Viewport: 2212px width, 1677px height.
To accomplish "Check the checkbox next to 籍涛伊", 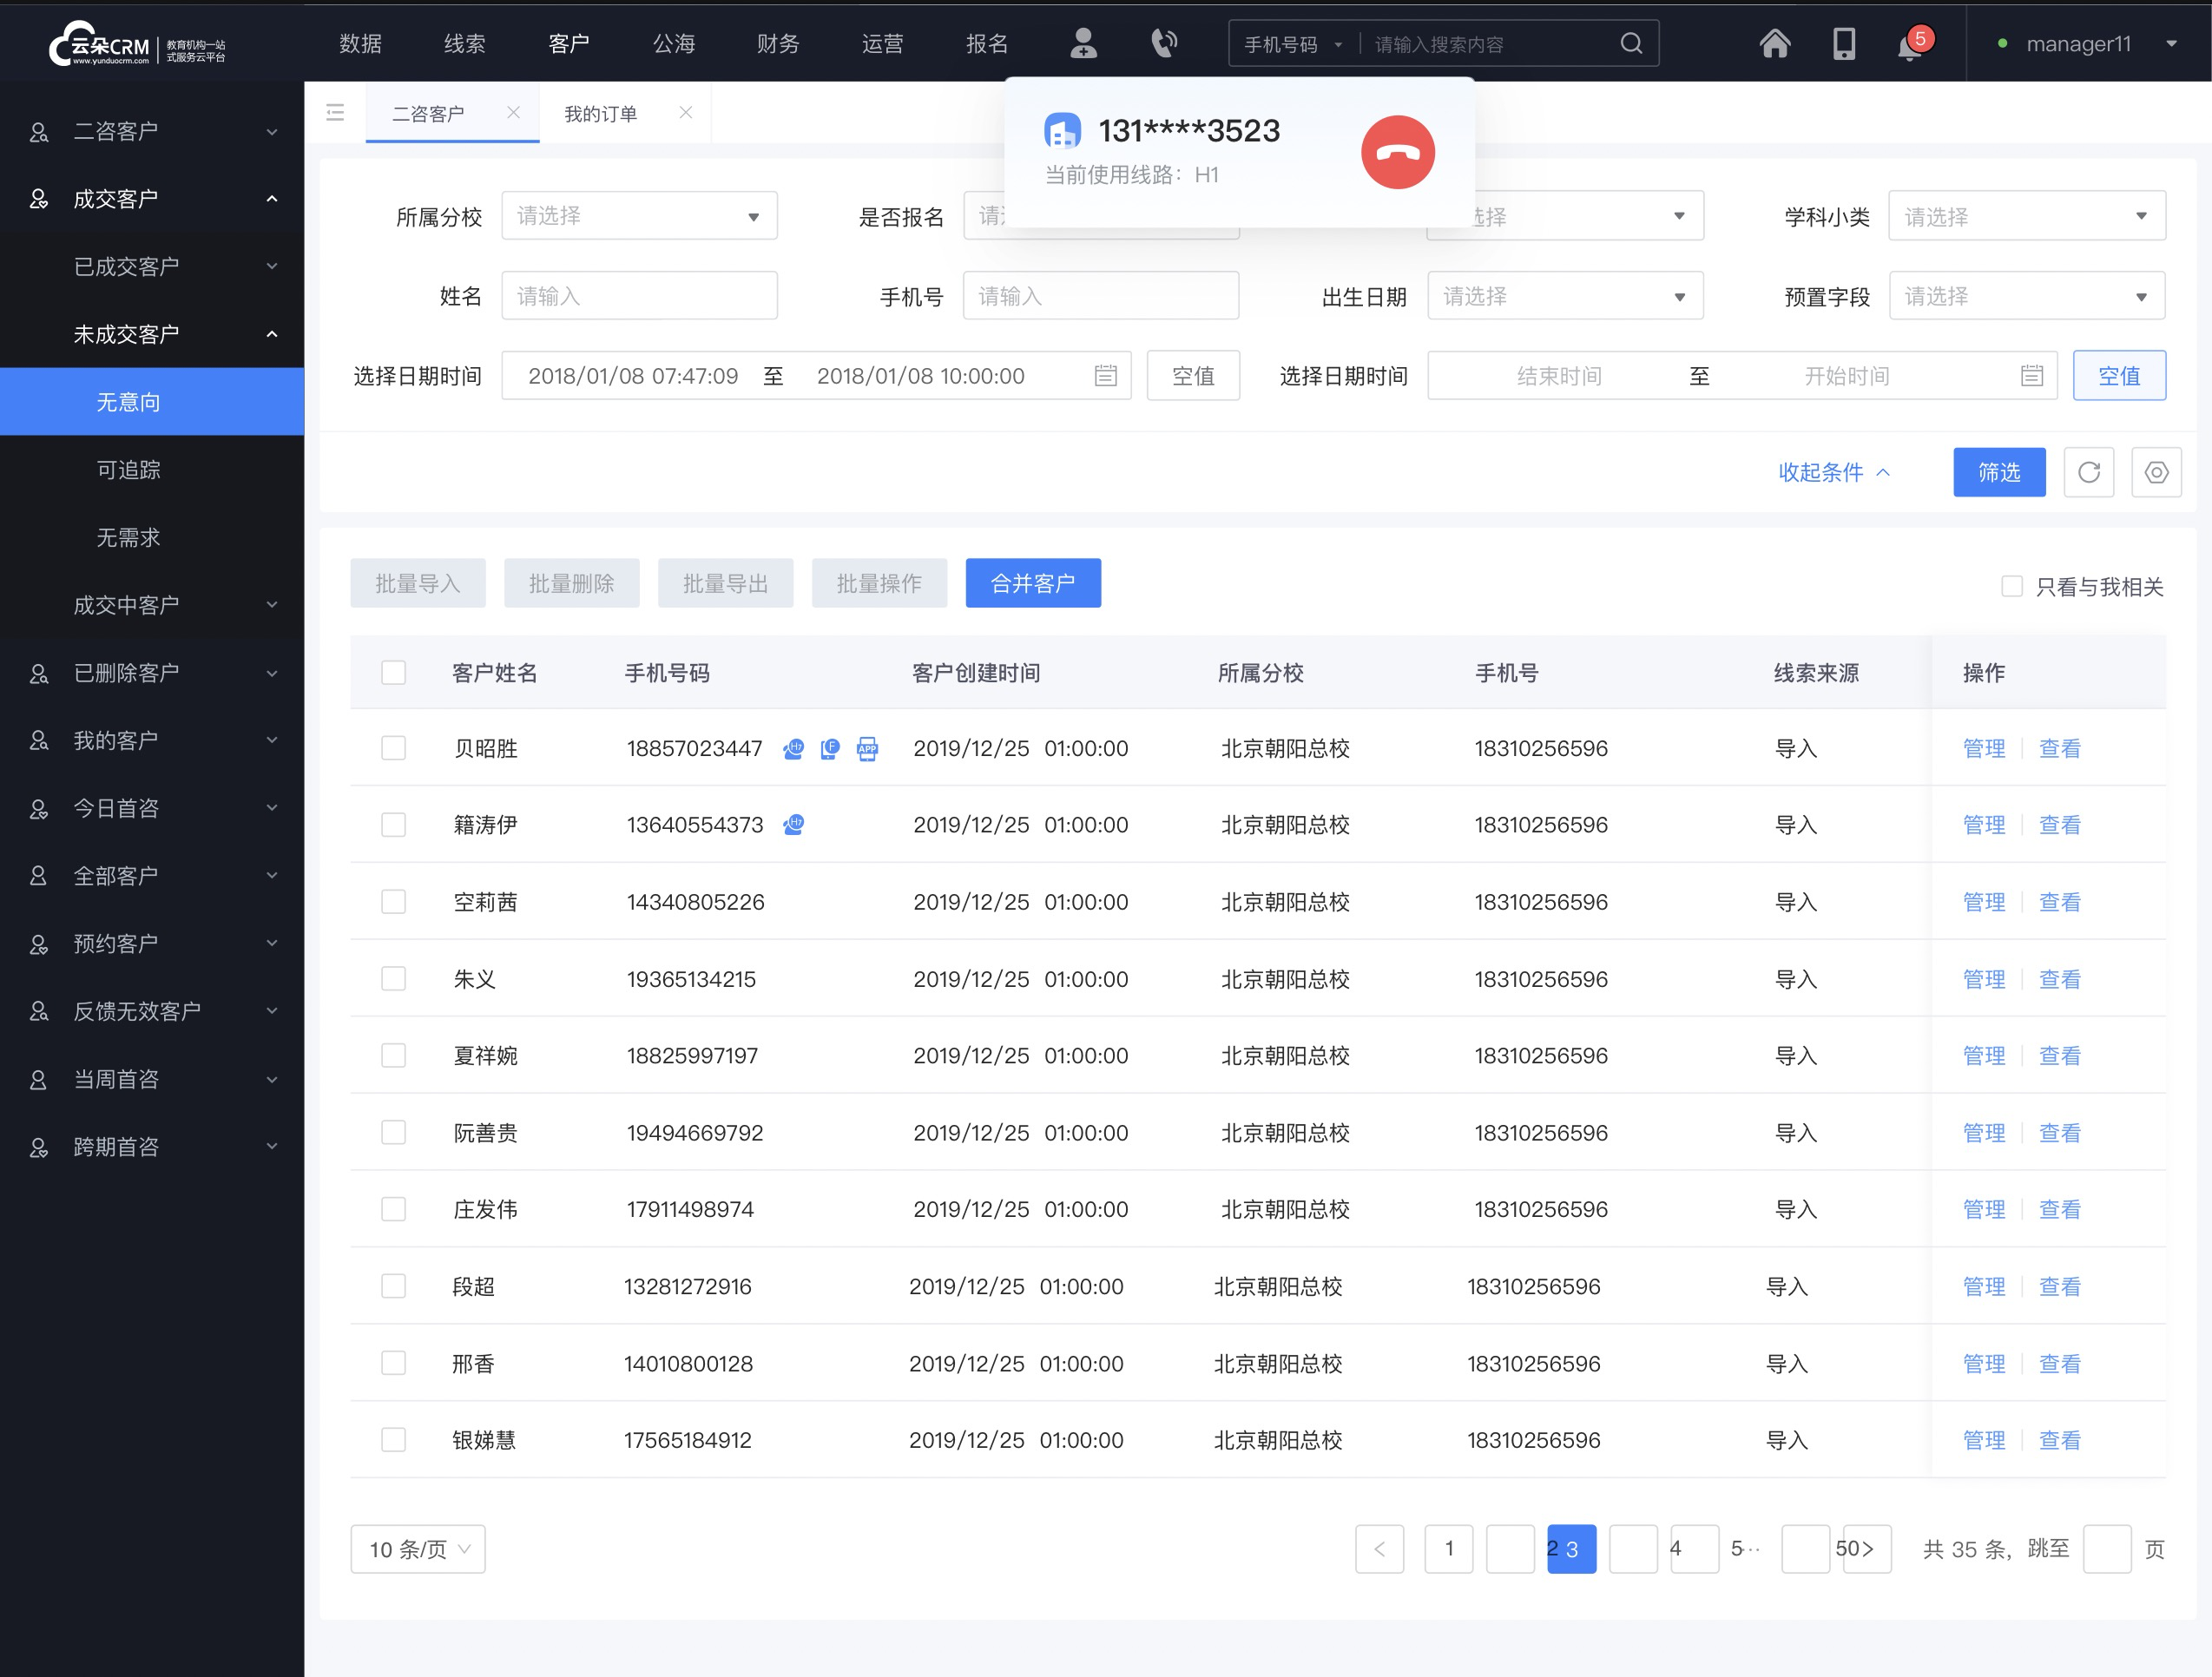I will (x=392, y=825).
